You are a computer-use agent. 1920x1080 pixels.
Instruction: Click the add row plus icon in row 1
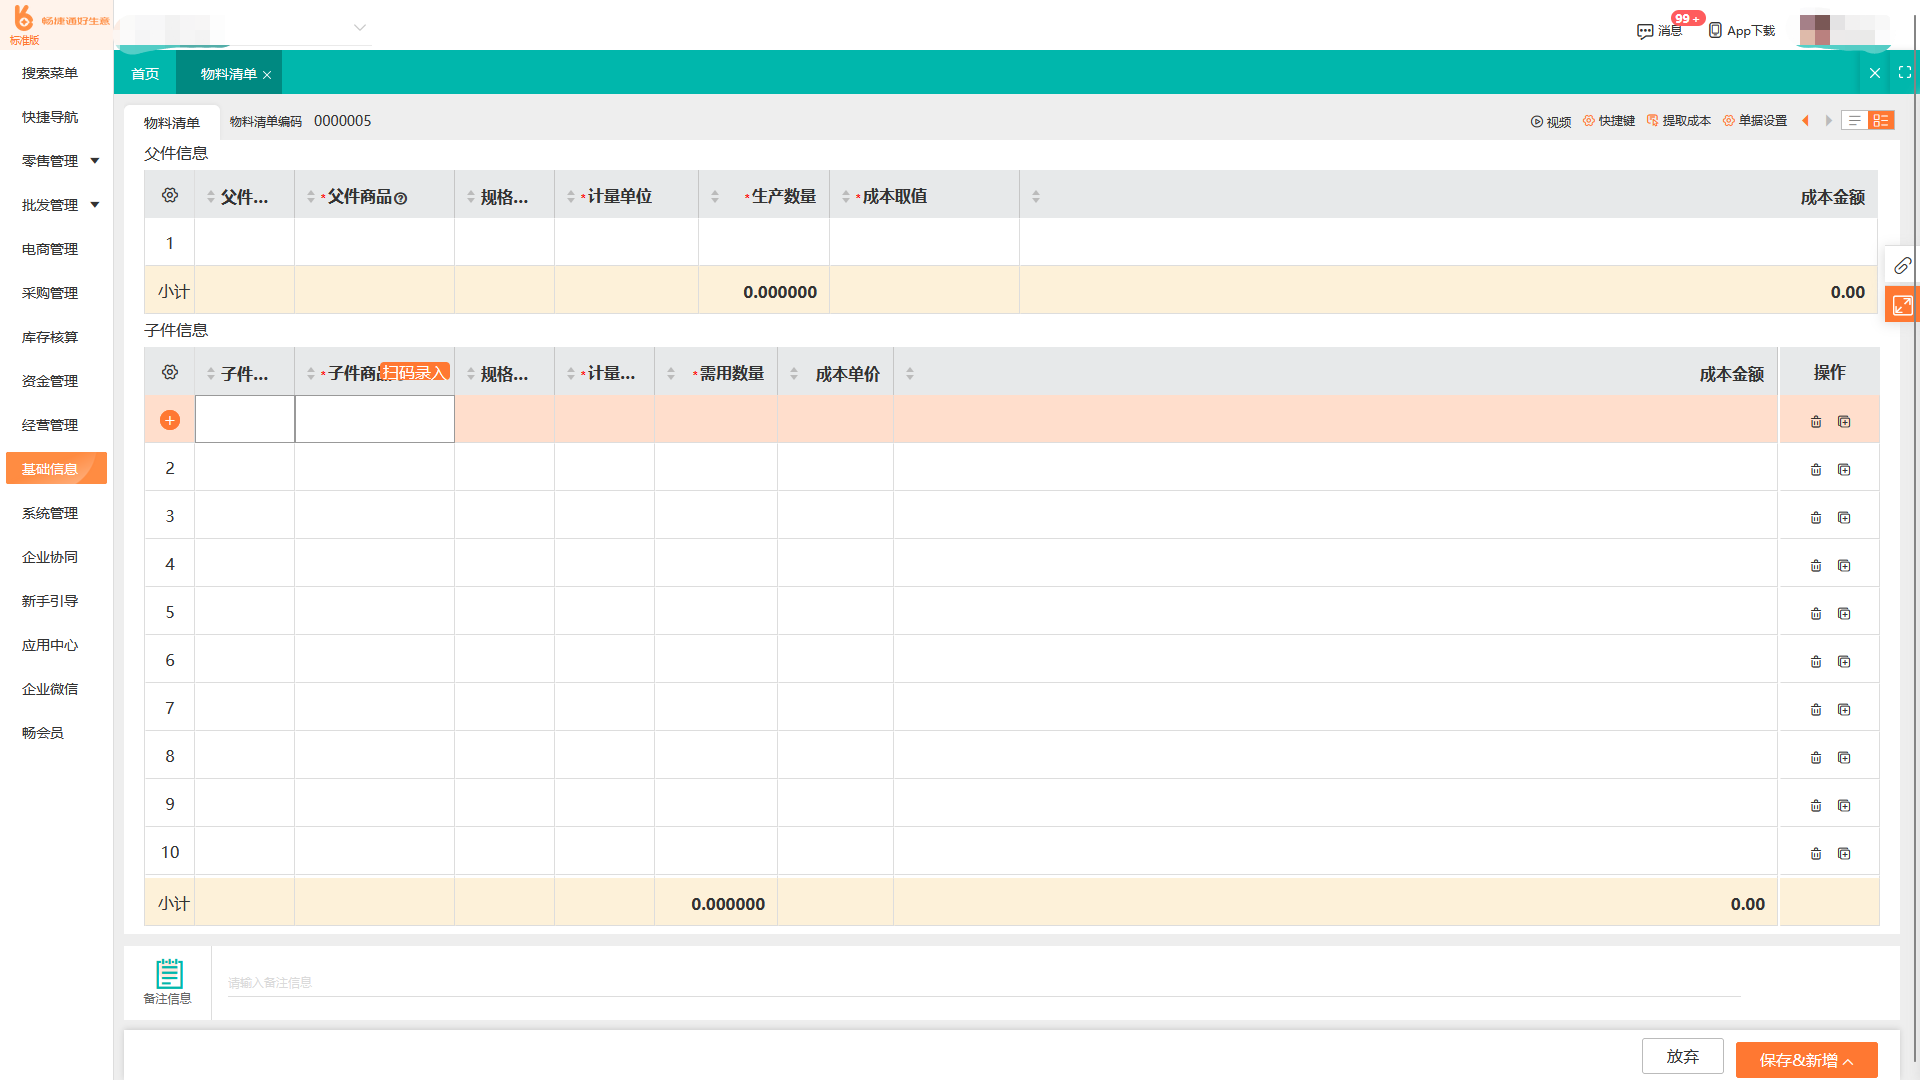(x=169, y=421)
